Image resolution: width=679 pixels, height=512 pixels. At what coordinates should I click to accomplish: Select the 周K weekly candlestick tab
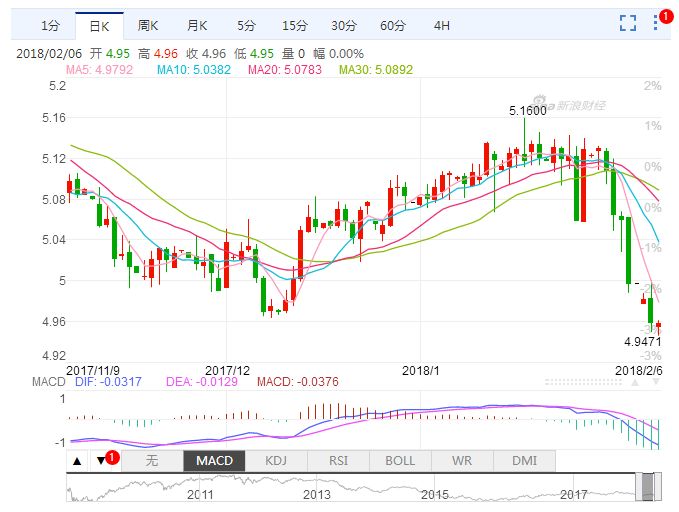click(x=148, y=25)
